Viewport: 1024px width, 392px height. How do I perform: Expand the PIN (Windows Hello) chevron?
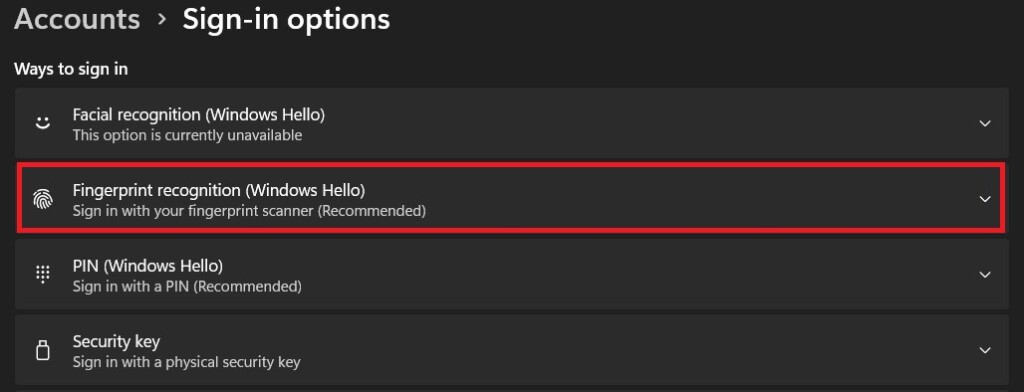[985, 275]
